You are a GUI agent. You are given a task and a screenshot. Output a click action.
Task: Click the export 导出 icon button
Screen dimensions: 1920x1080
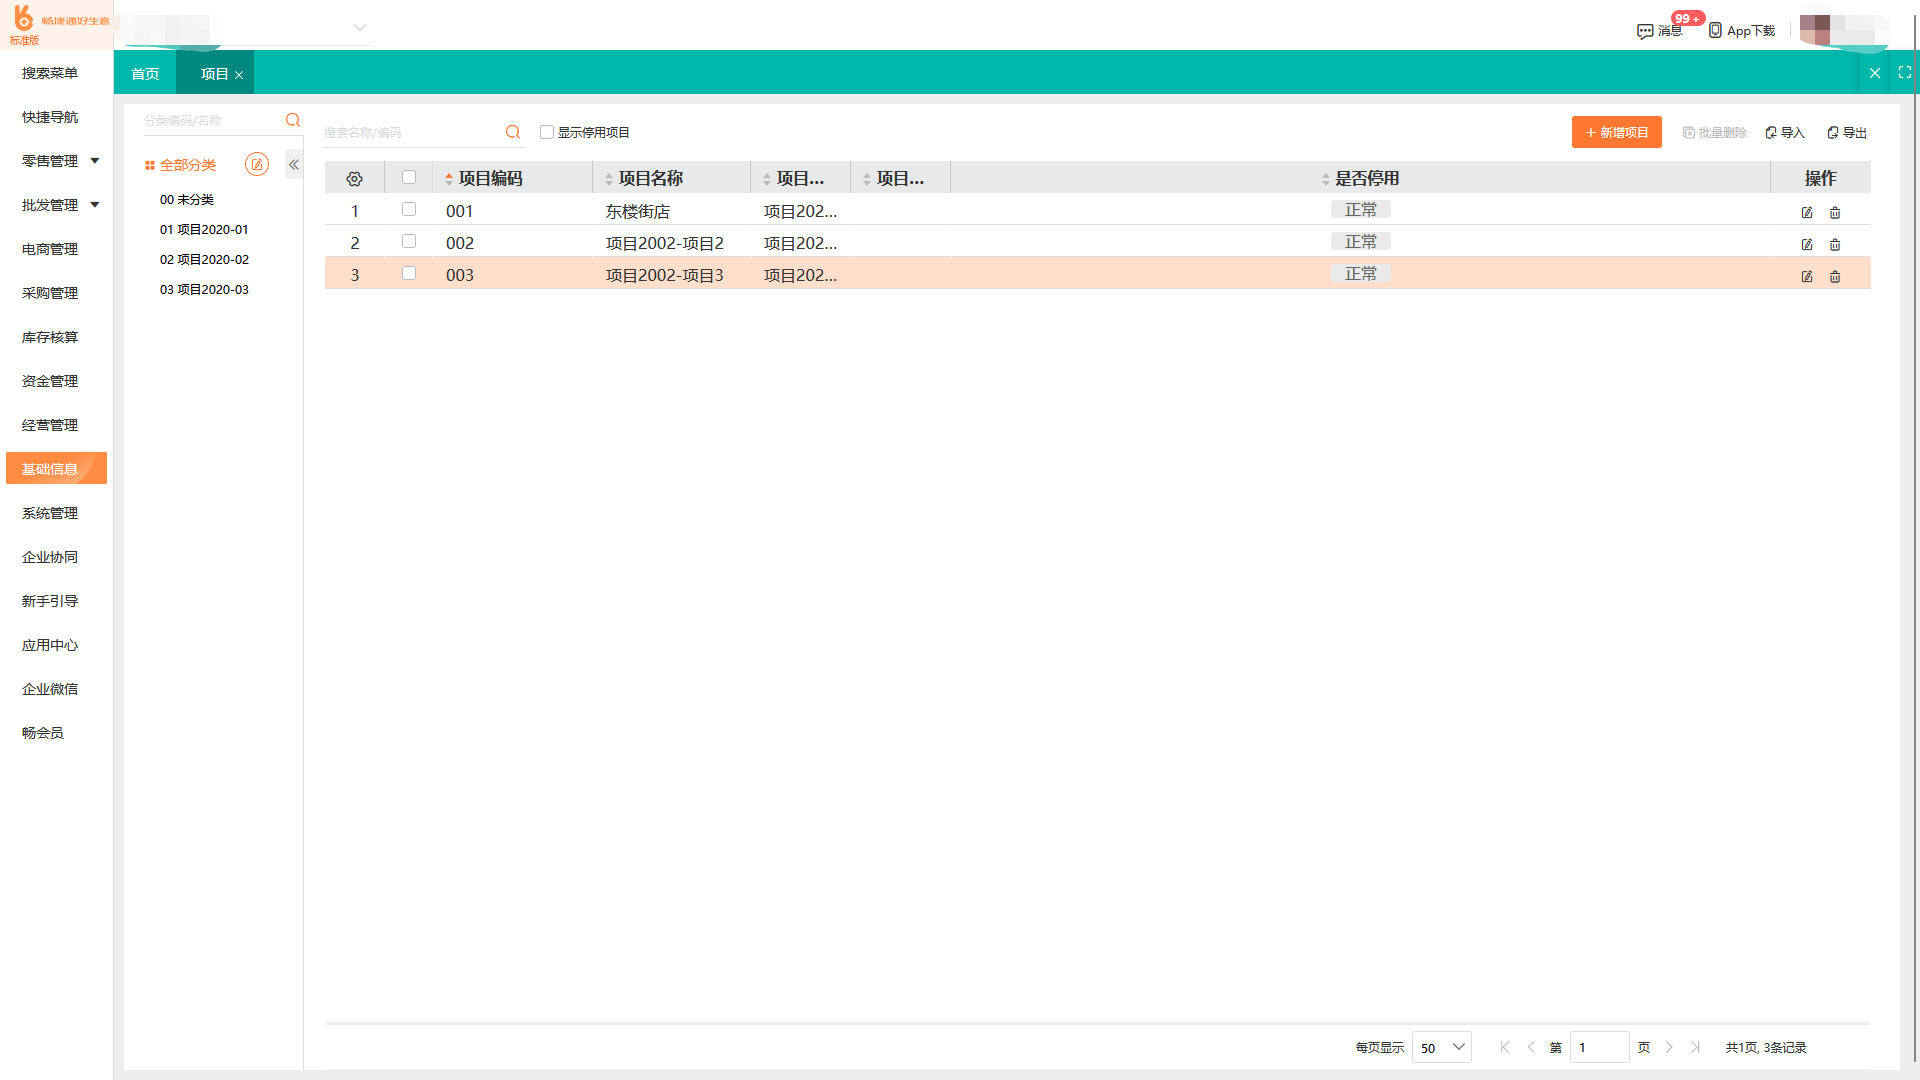click(x=1846, y=131)
